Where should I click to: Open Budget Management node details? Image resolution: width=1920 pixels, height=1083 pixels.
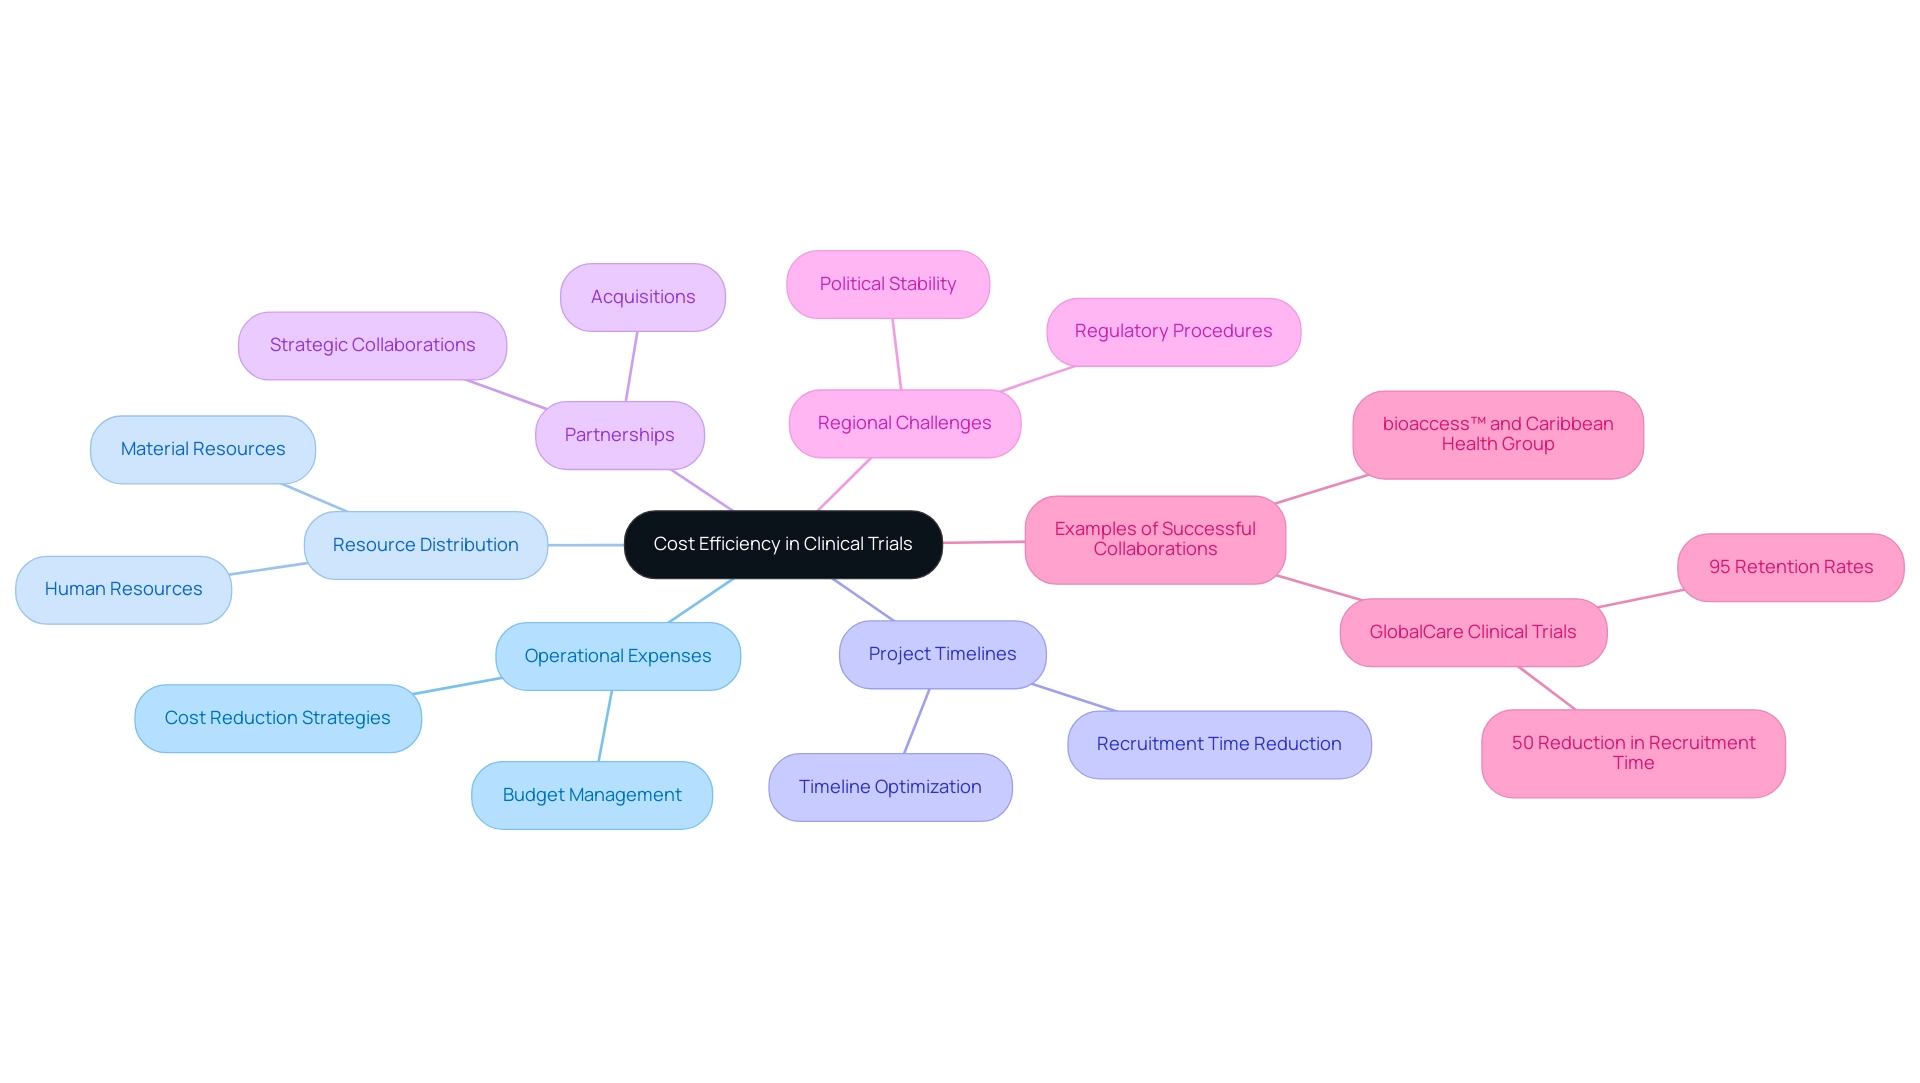(x=592, y=793)
